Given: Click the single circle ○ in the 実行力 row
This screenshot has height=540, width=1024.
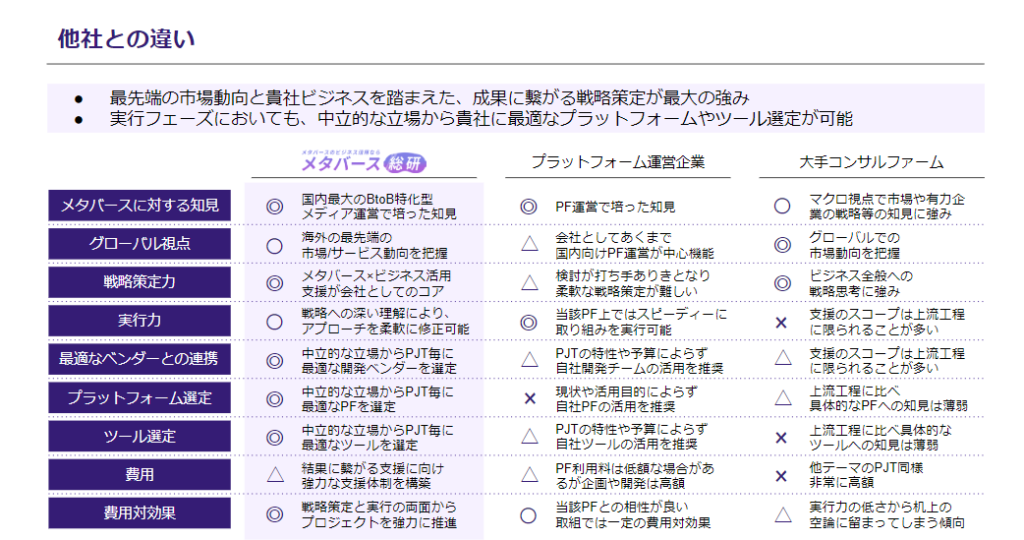Looking at the screenshot, I should (274, 322).
